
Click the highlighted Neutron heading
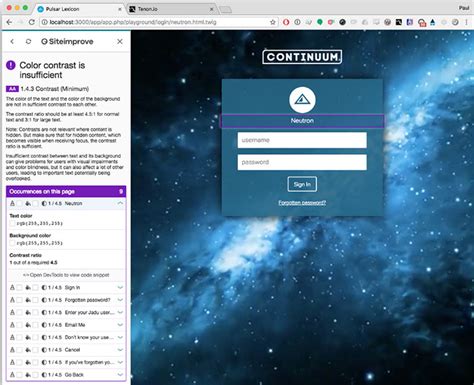tap(302, 121)
